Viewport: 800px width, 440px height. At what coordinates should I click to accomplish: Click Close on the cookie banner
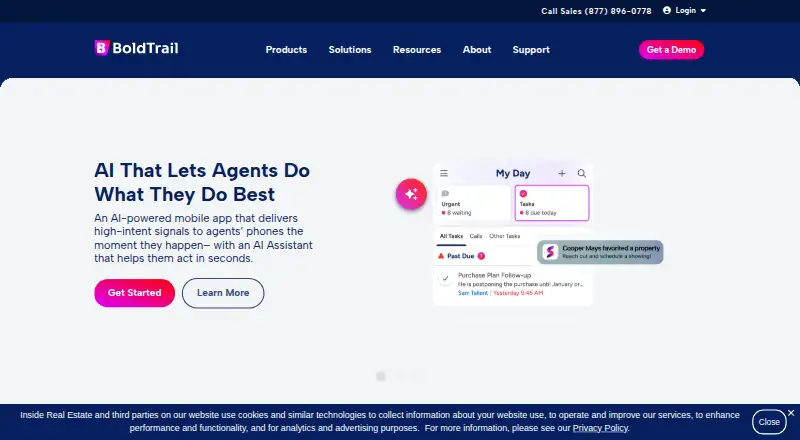click(x=769, y=422)
